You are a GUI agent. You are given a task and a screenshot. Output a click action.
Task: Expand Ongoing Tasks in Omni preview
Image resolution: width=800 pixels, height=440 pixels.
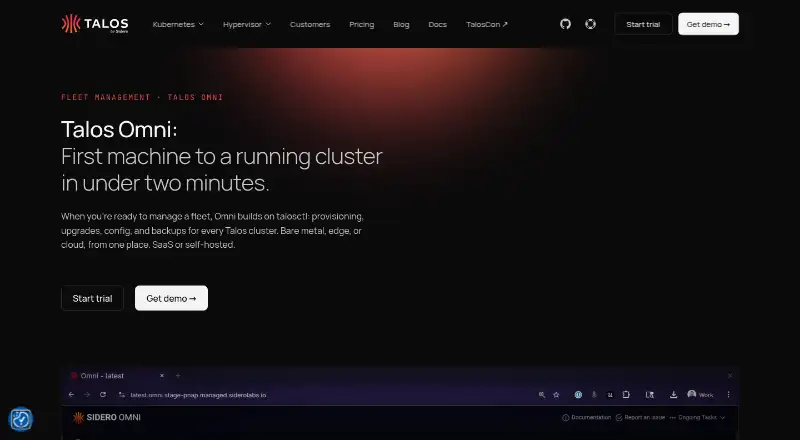pyautogui.click(x=697, y=418)
